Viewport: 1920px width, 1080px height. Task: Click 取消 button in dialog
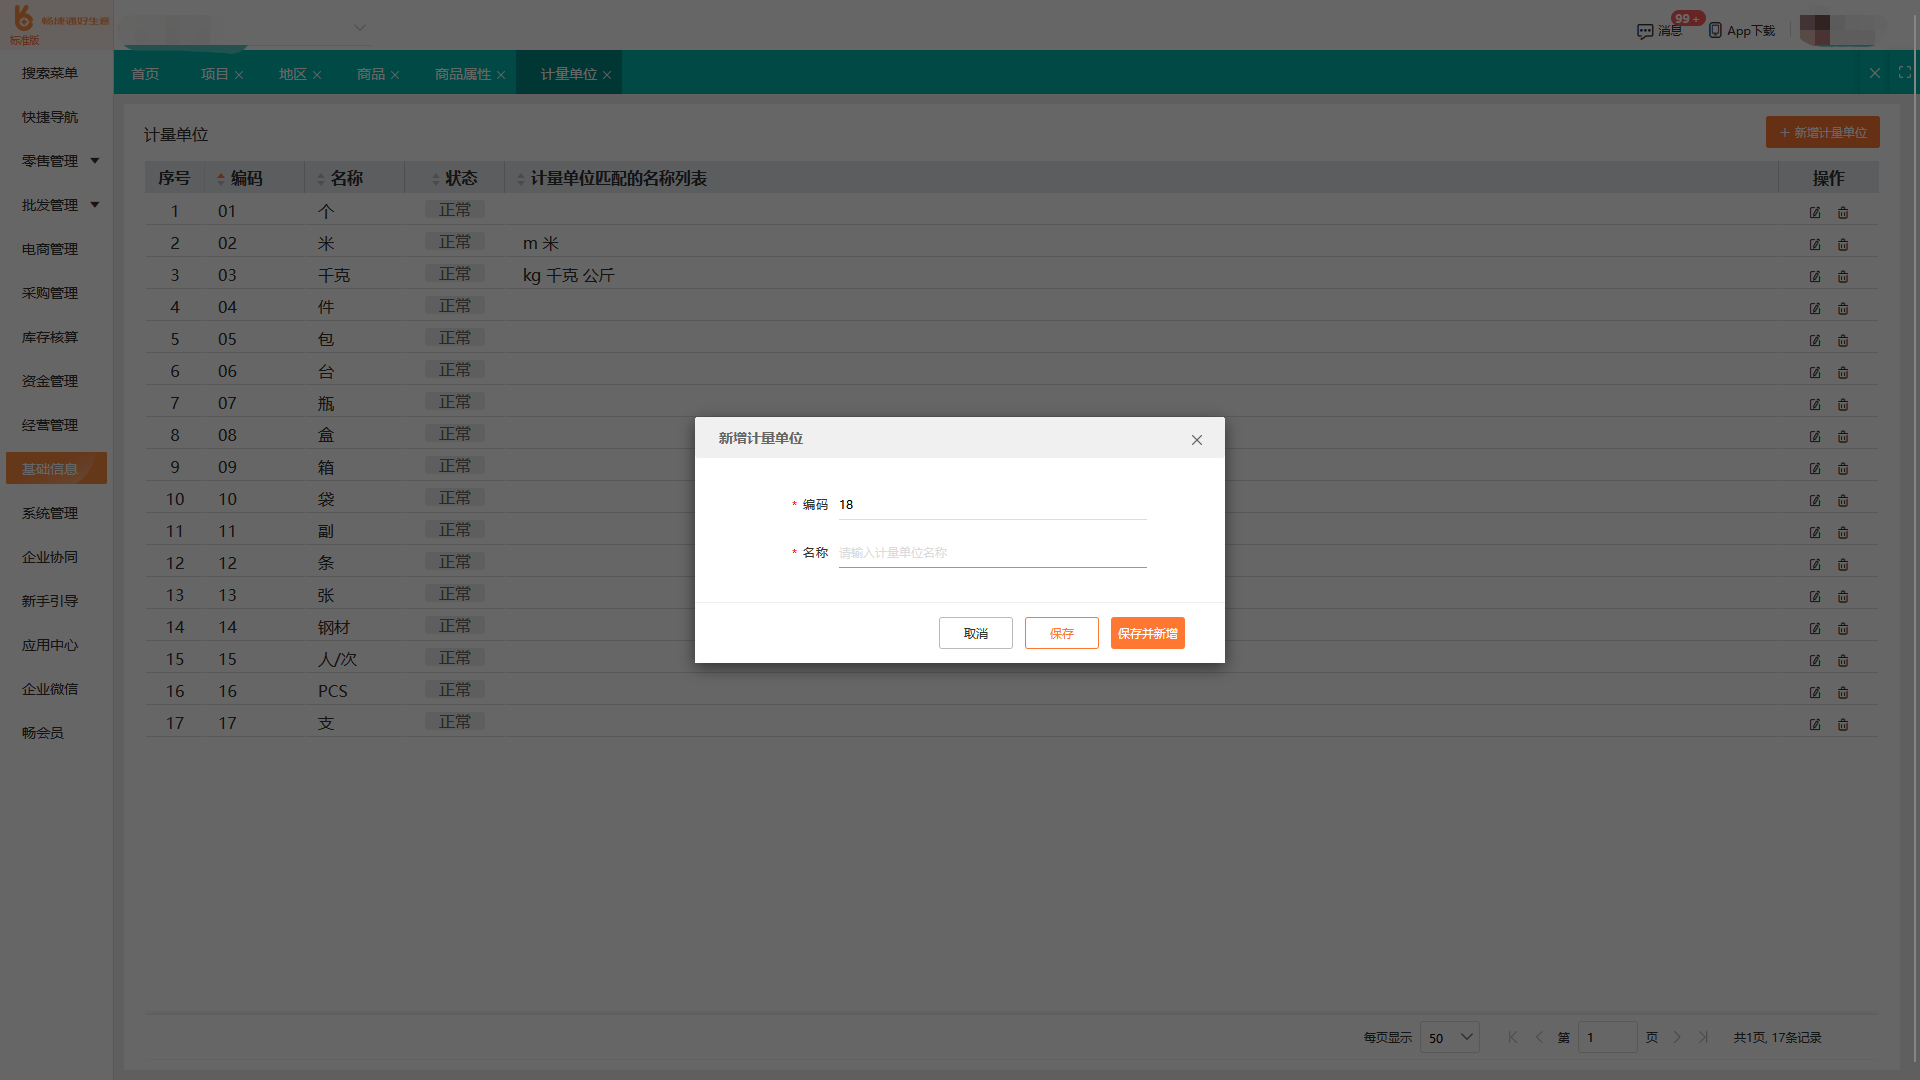976,633
